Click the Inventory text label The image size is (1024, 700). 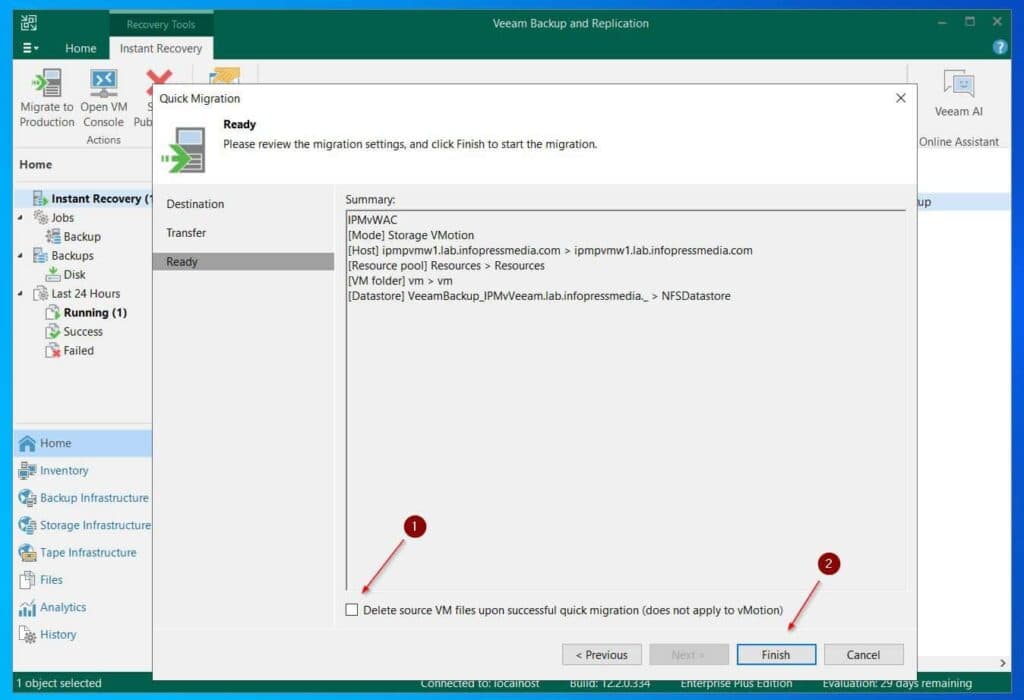pos(64,471)
